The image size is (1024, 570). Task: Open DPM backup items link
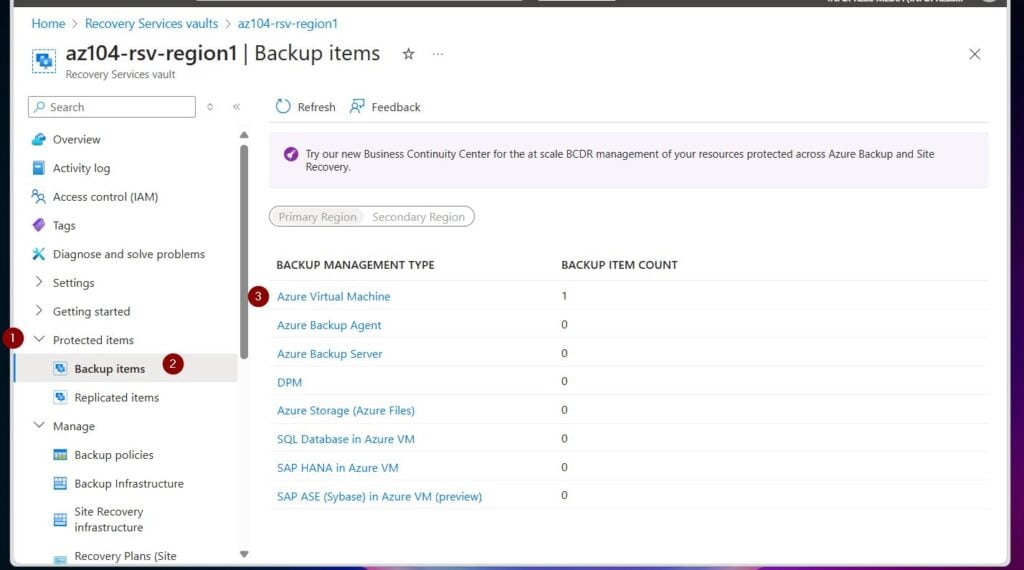point(289,383)
